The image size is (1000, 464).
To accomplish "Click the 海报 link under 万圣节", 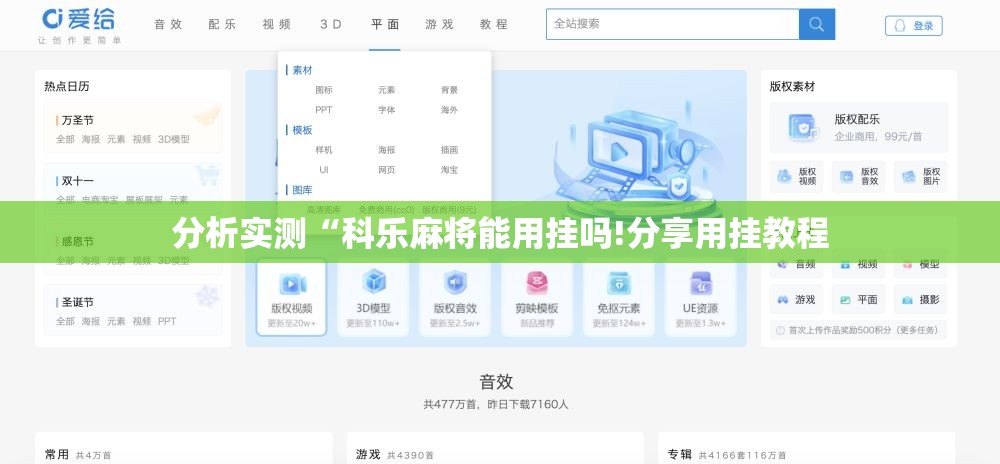I will [x=91, y=139].
